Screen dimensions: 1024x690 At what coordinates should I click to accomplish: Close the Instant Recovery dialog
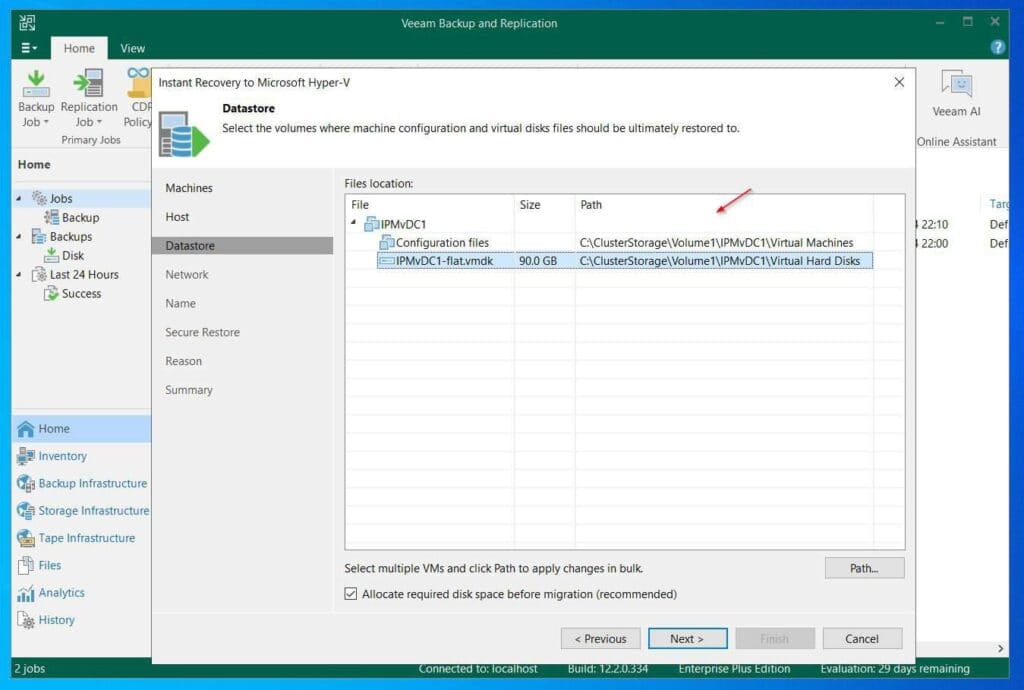click(899, 82)
